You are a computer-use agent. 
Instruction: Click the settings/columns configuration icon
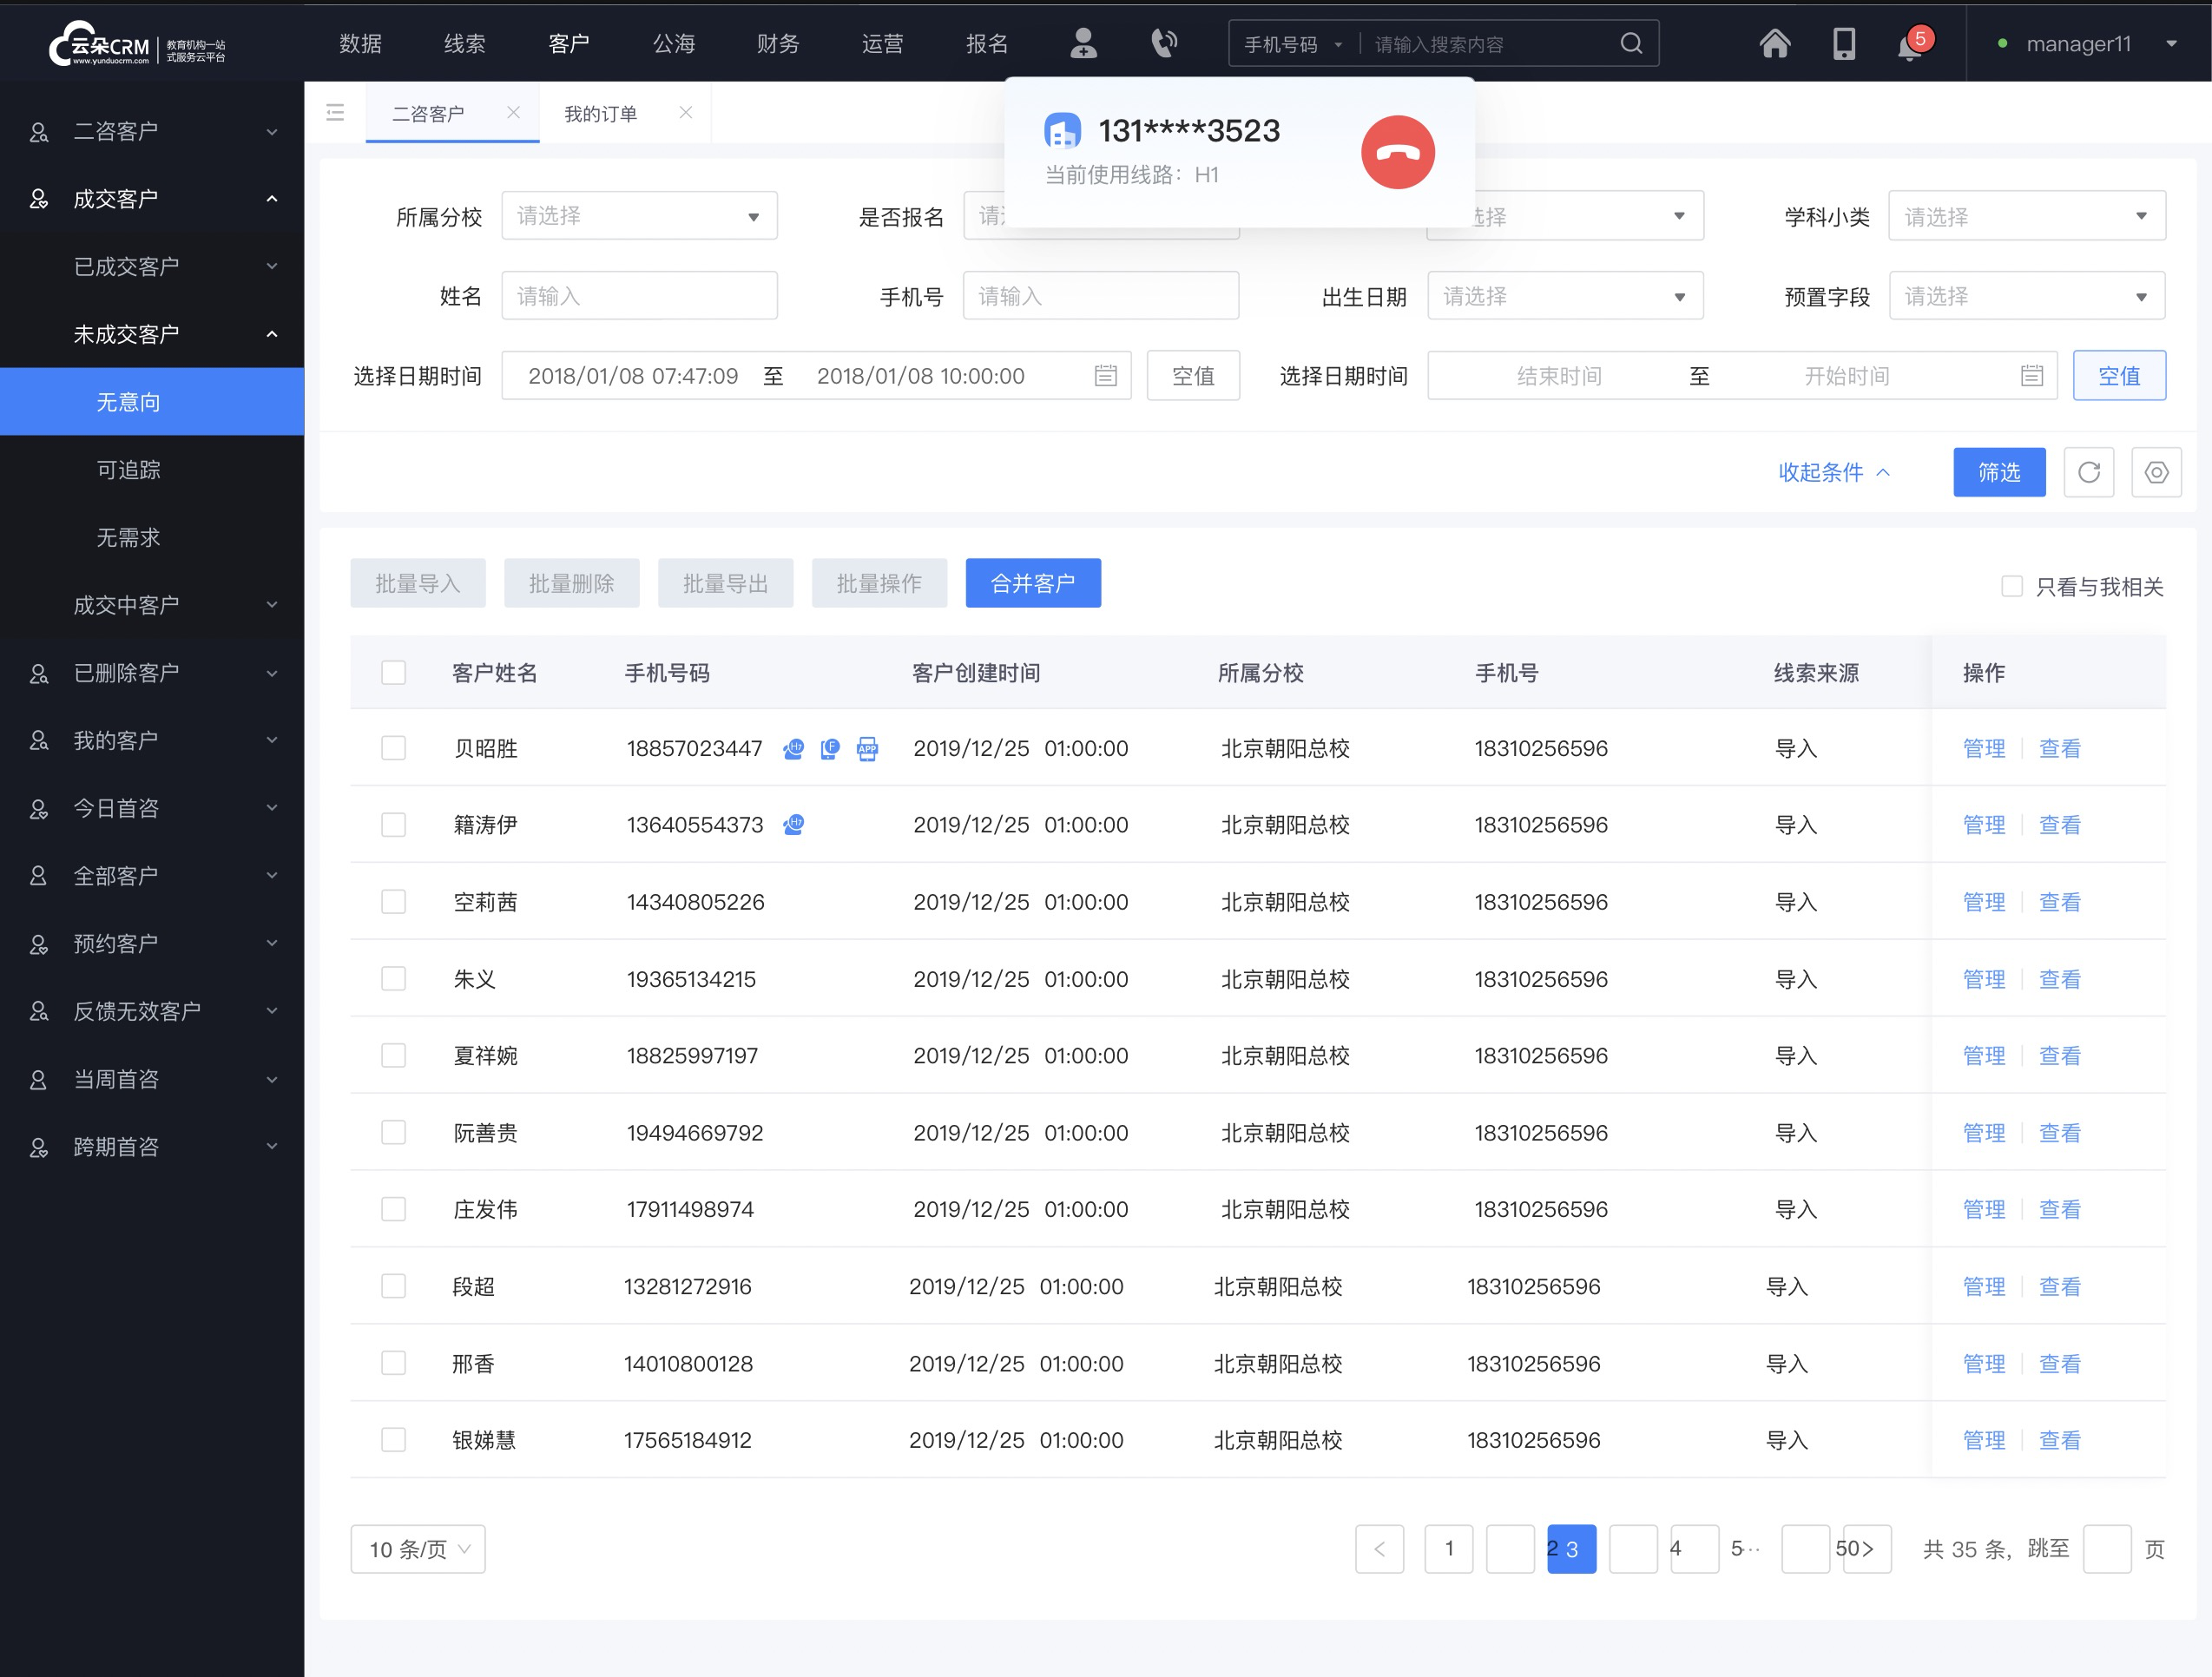(x=2156, y=472)
